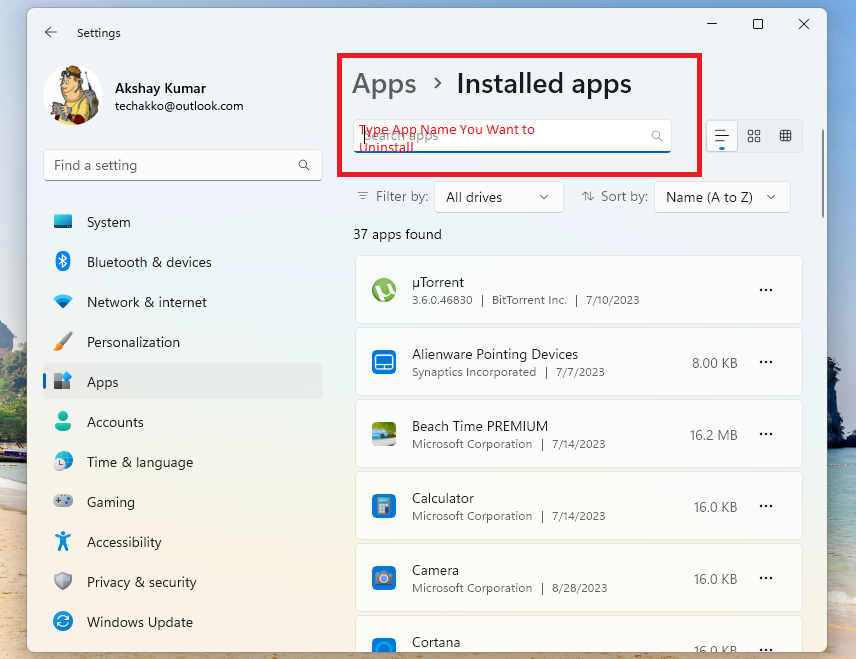The width and height of the screenshot is (856, 659).
Task: Select Apps in the sidebar
Action: 183,382
